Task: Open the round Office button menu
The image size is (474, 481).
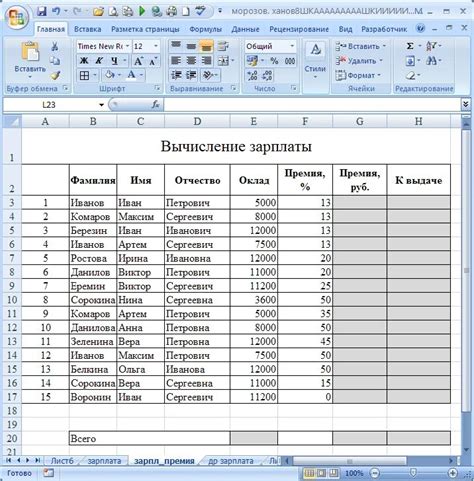Action: 17,17
